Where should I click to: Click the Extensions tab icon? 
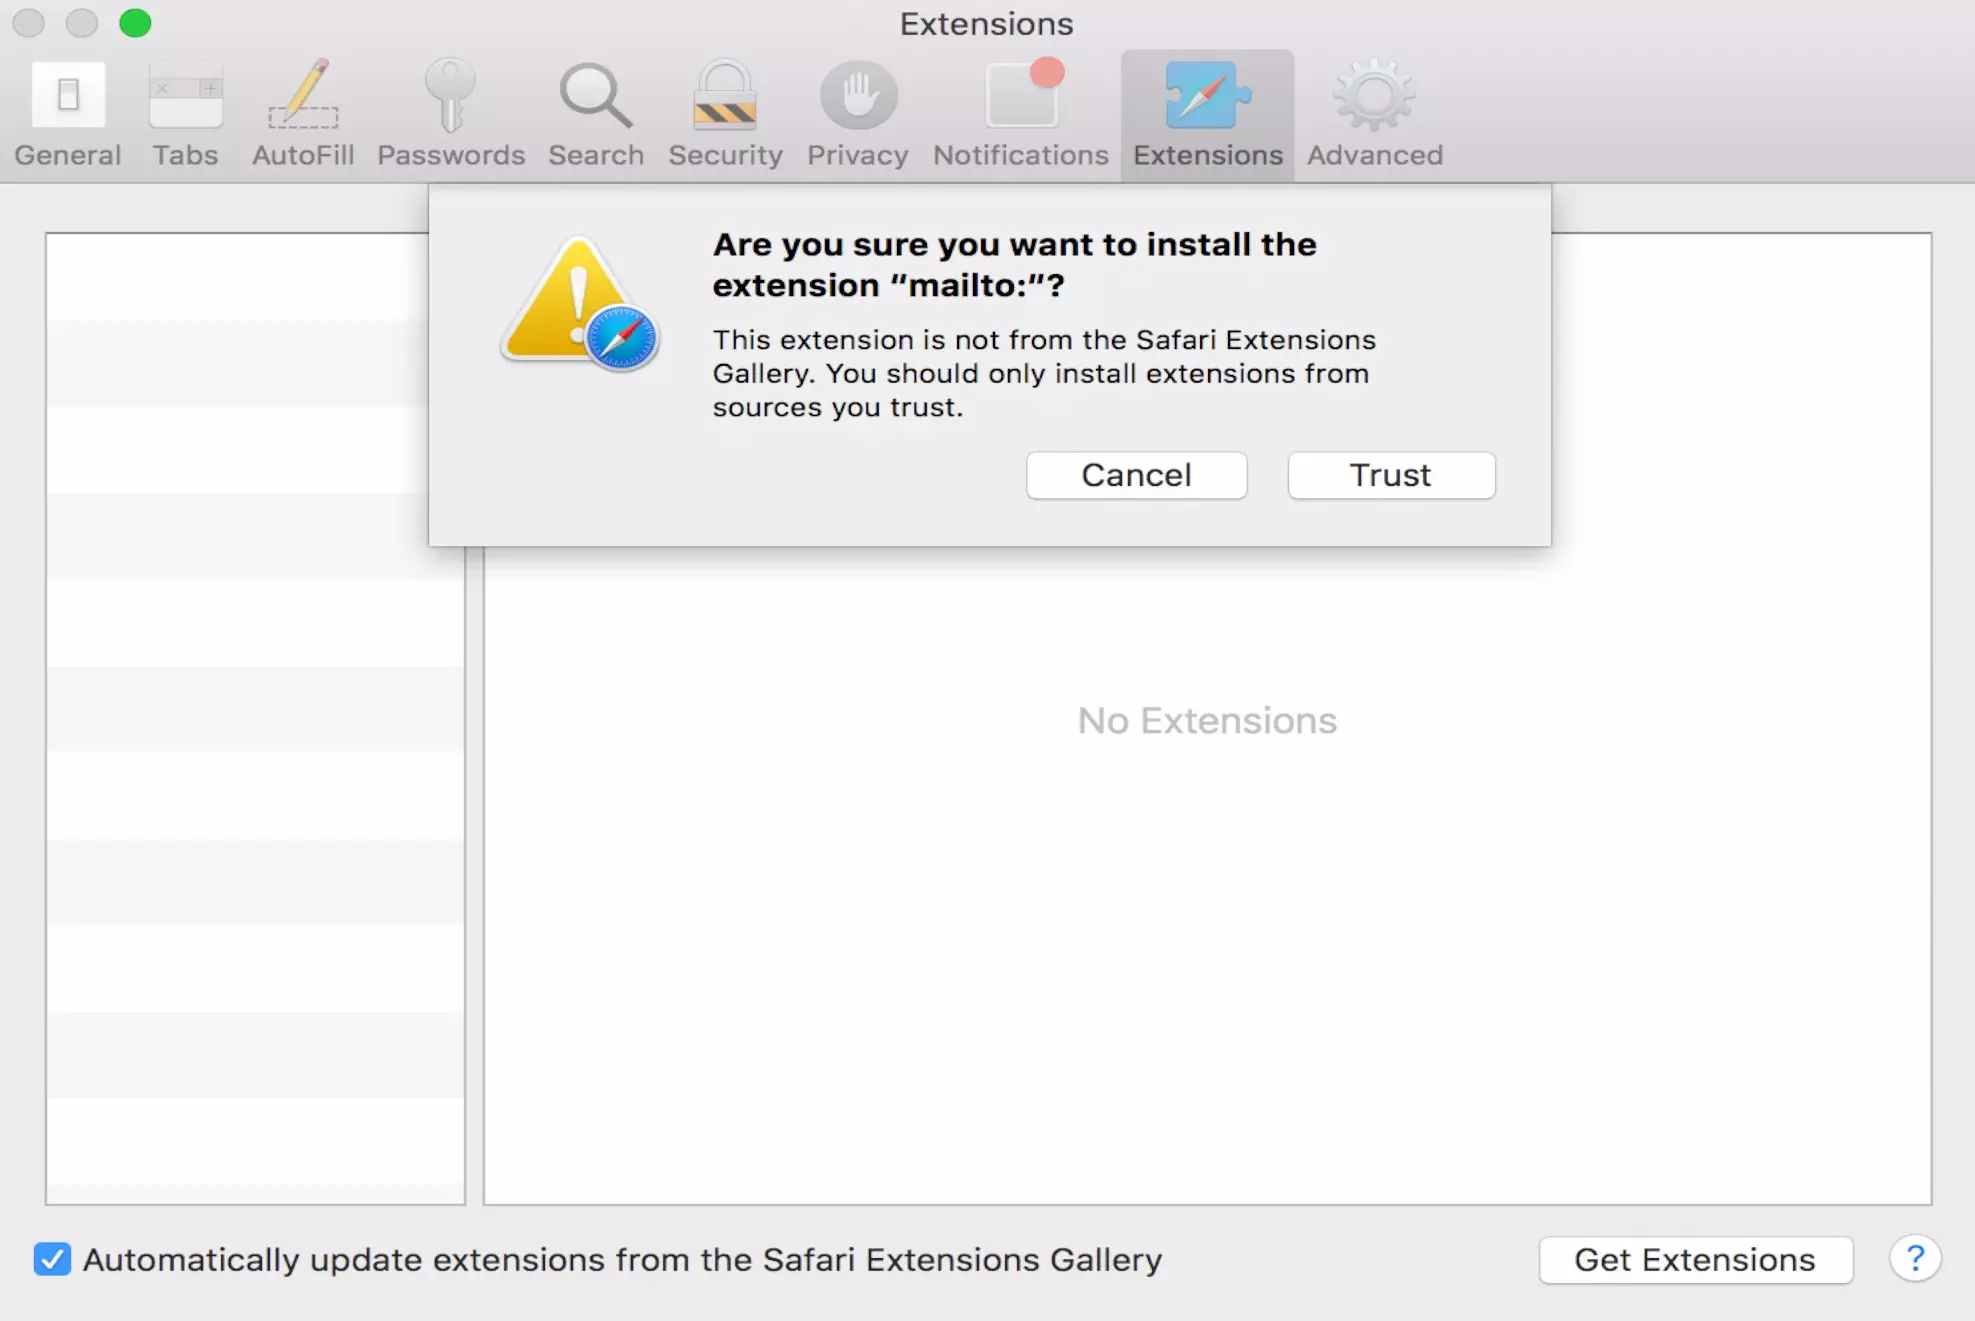coord(1207,94)
